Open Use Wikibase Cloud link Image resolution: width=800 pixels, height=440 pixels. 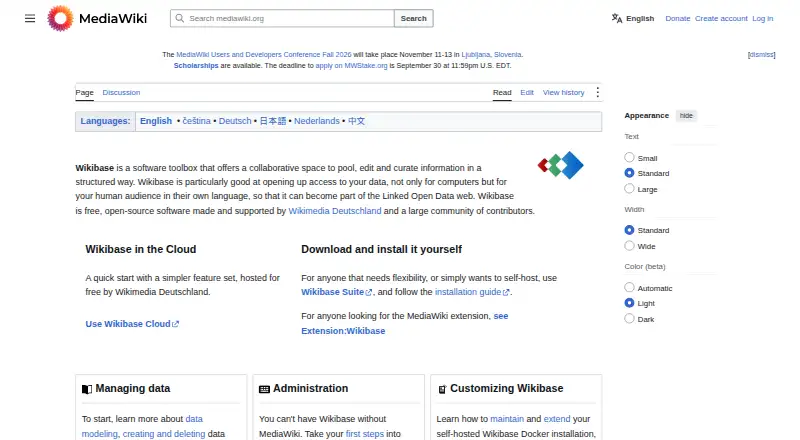pyautogui.click(x=132, y=324)
